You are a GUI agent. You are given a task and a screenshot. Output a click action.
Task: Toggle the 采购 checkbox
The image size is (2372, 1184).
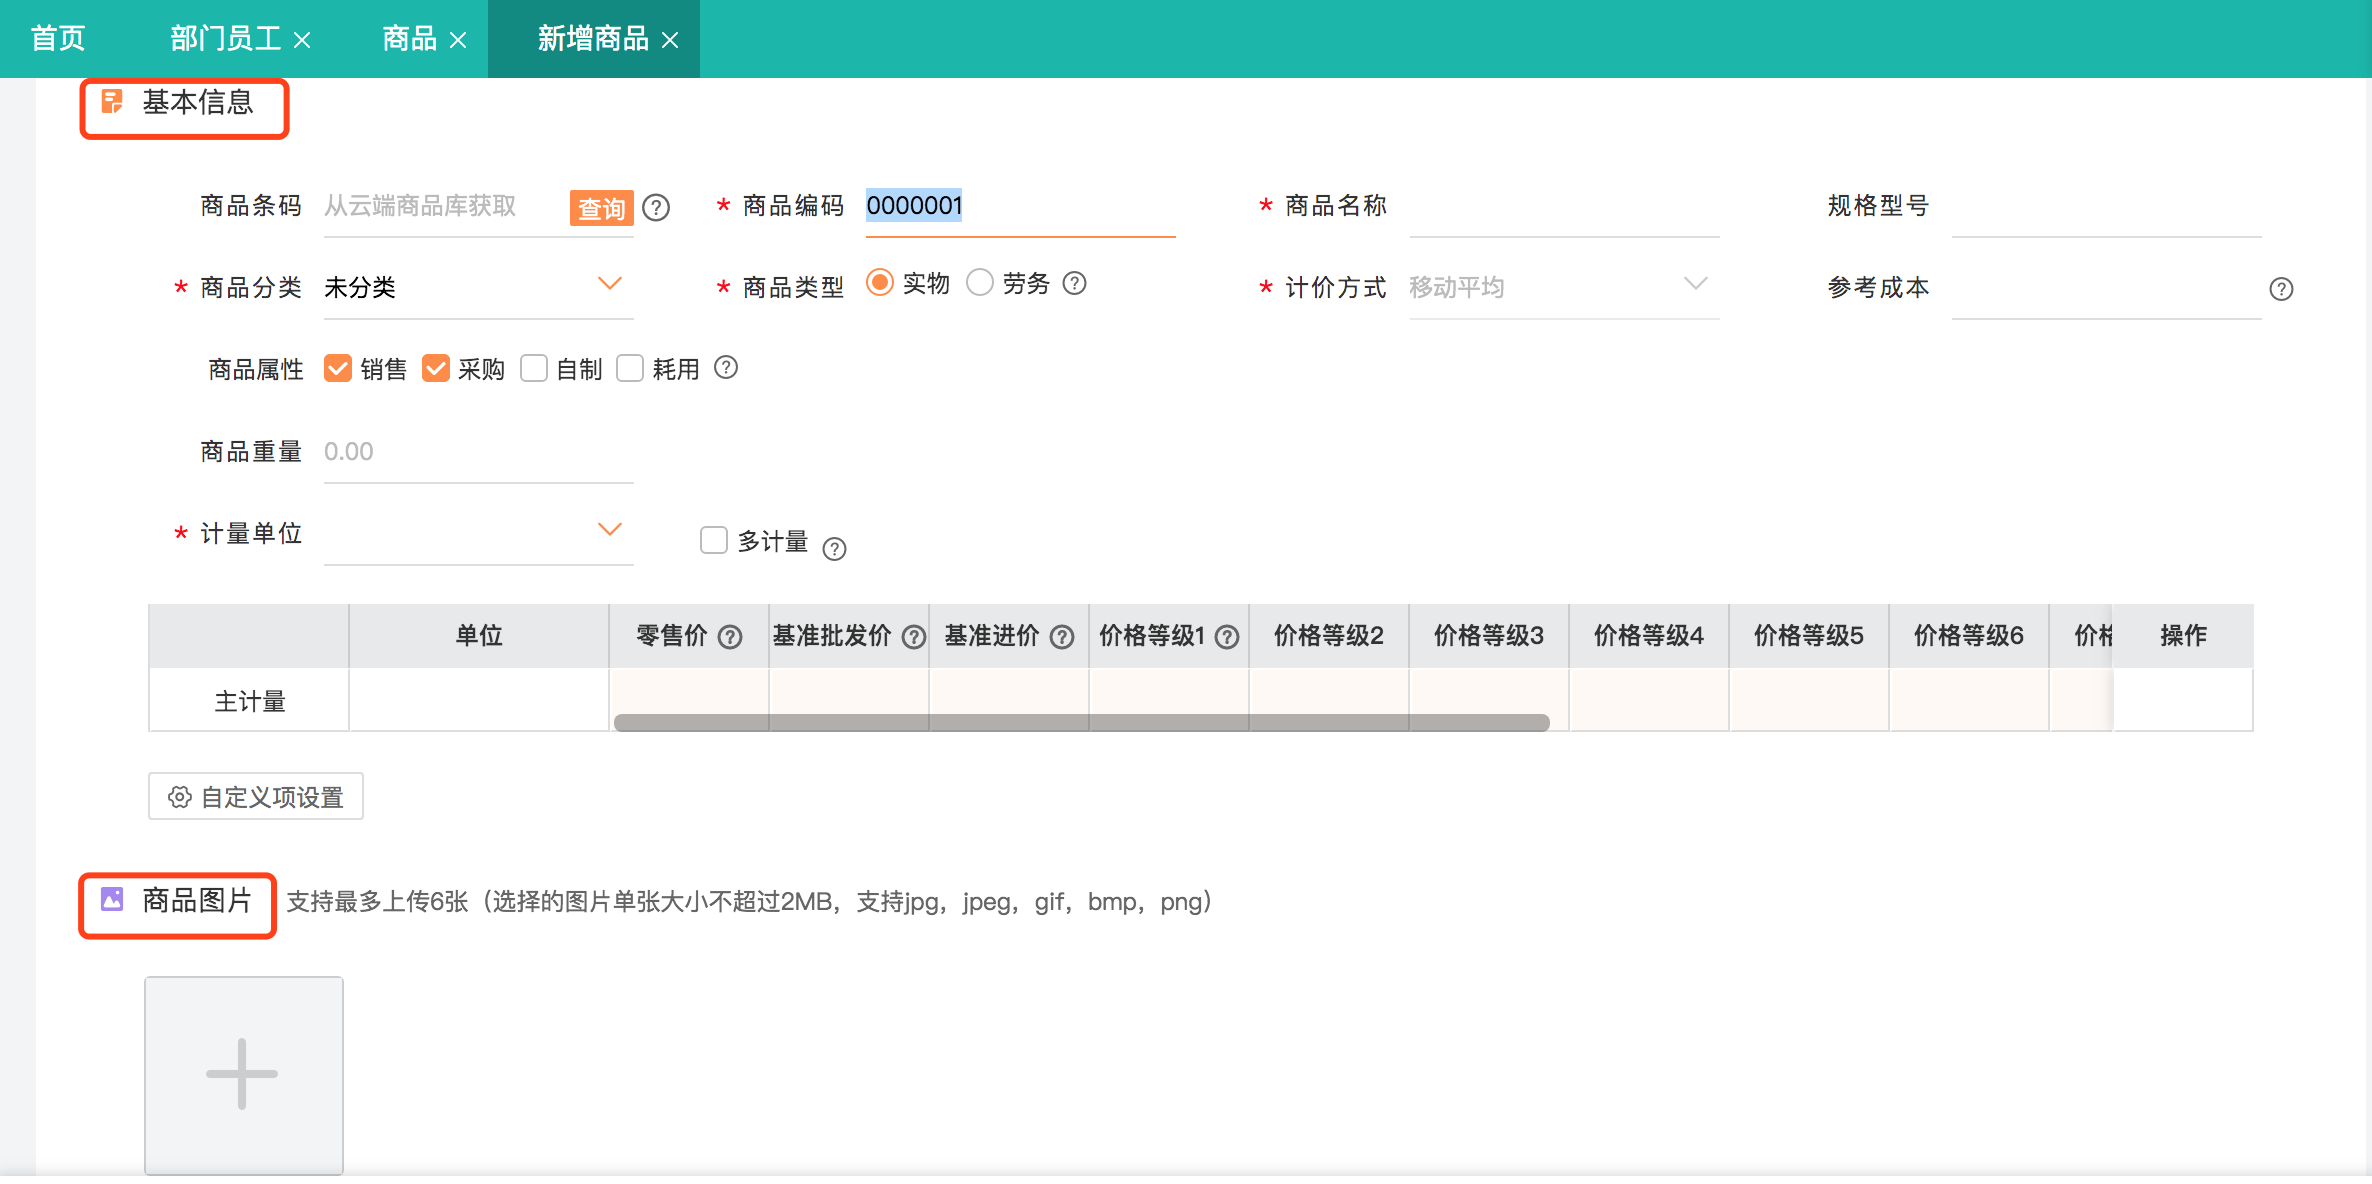pos(439,367)
